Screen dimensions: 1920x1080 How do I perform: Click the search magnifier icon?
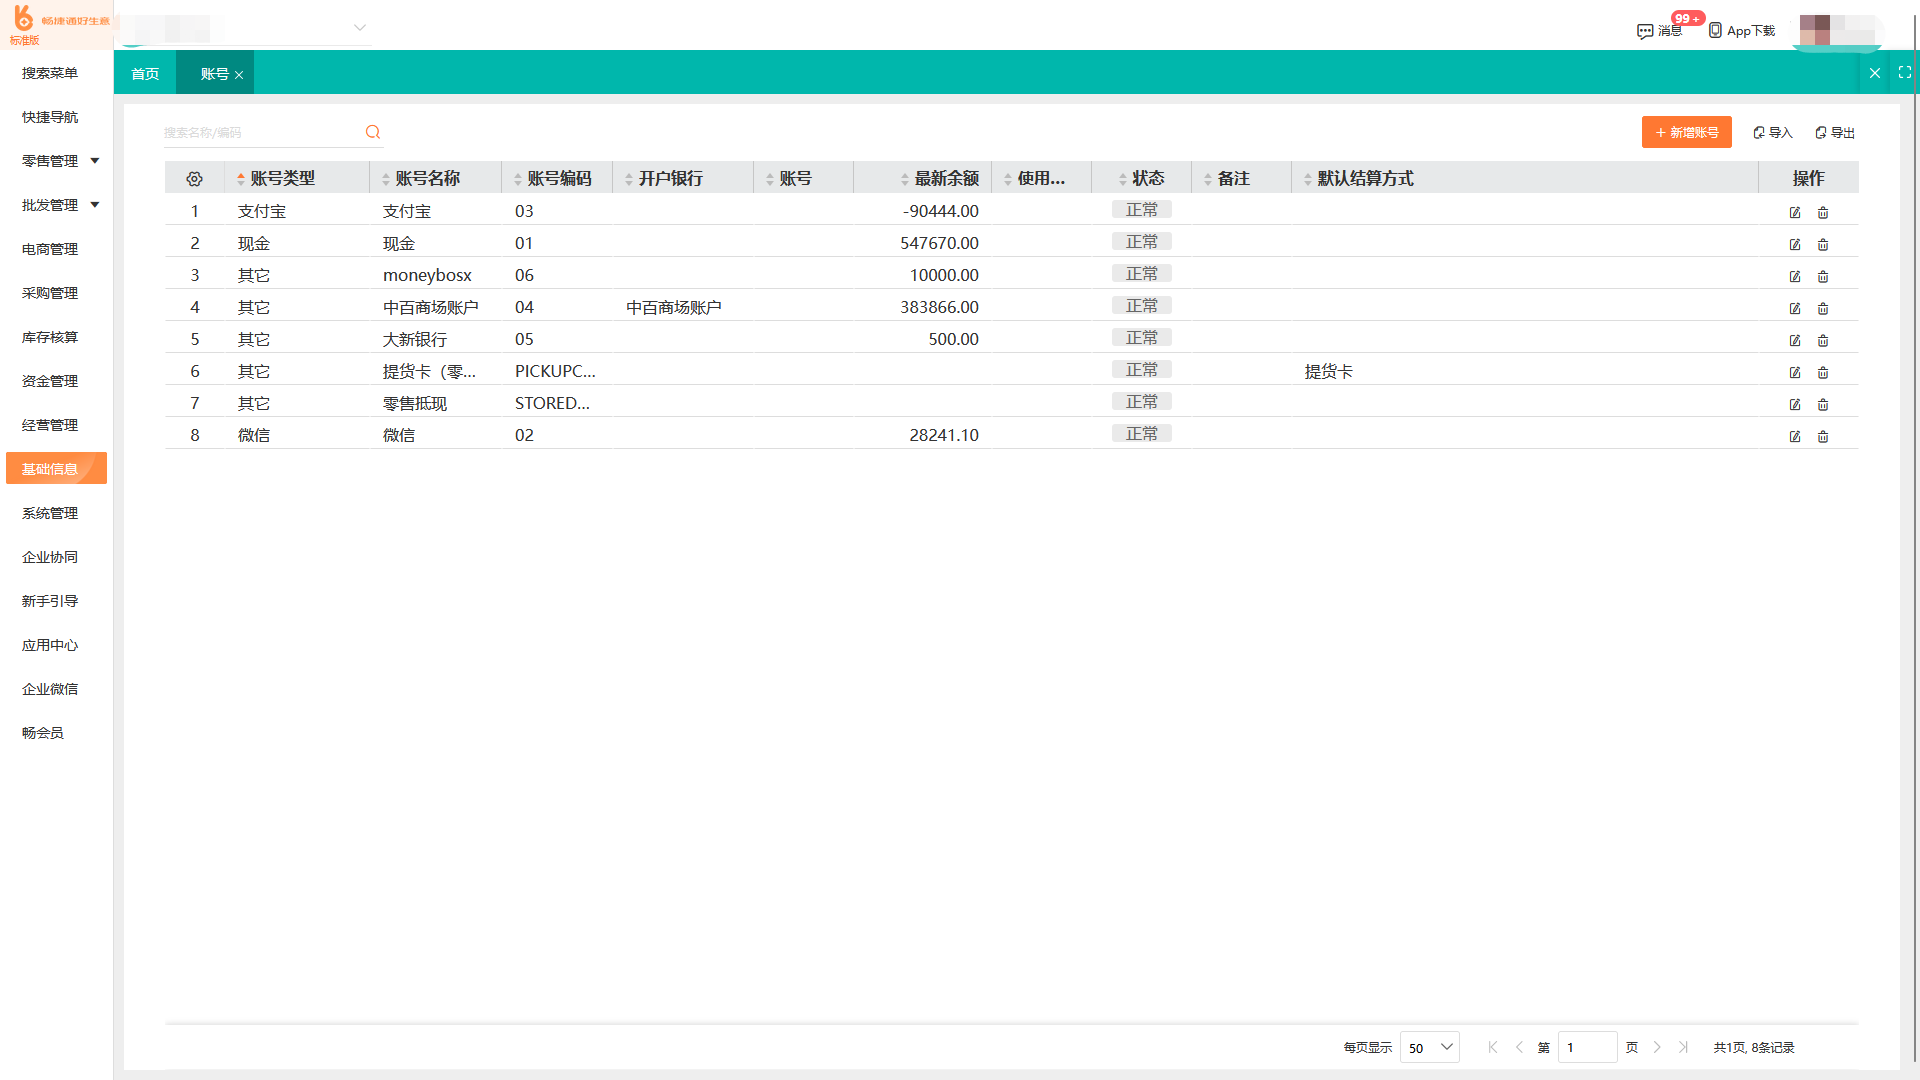coord(373,132)
